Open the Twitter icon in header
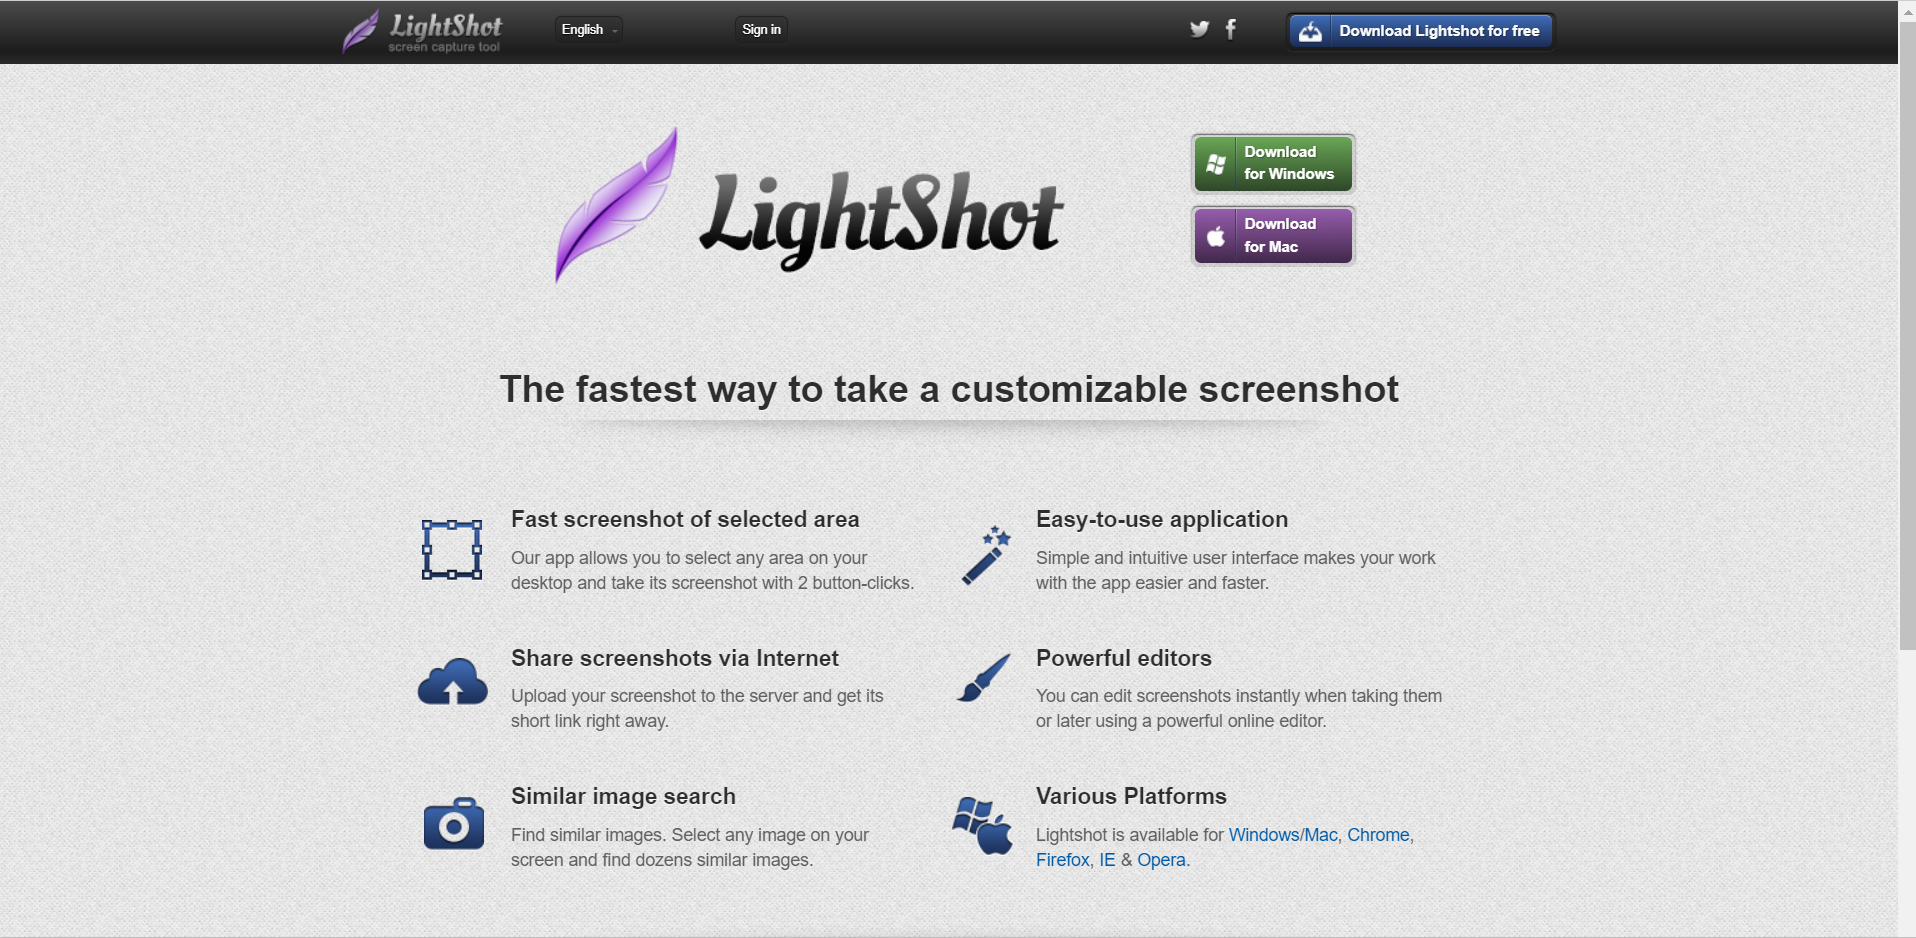 (x=1199, y=29)
